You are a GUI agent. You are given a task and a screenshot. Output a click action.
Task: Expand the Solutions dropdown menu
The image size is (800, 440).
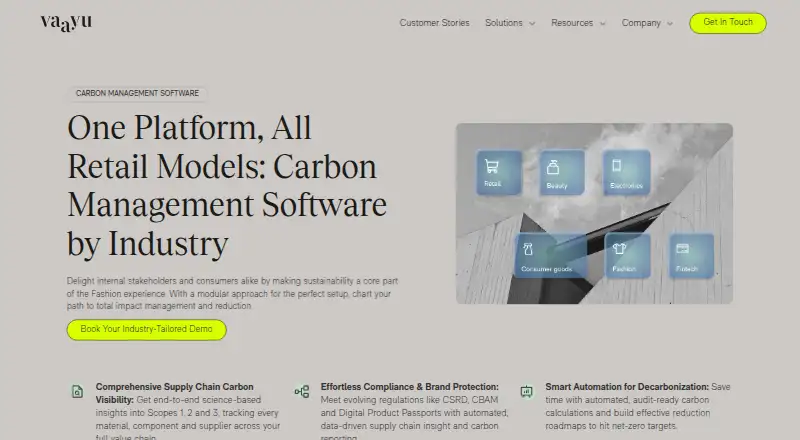tap(510, 23)
